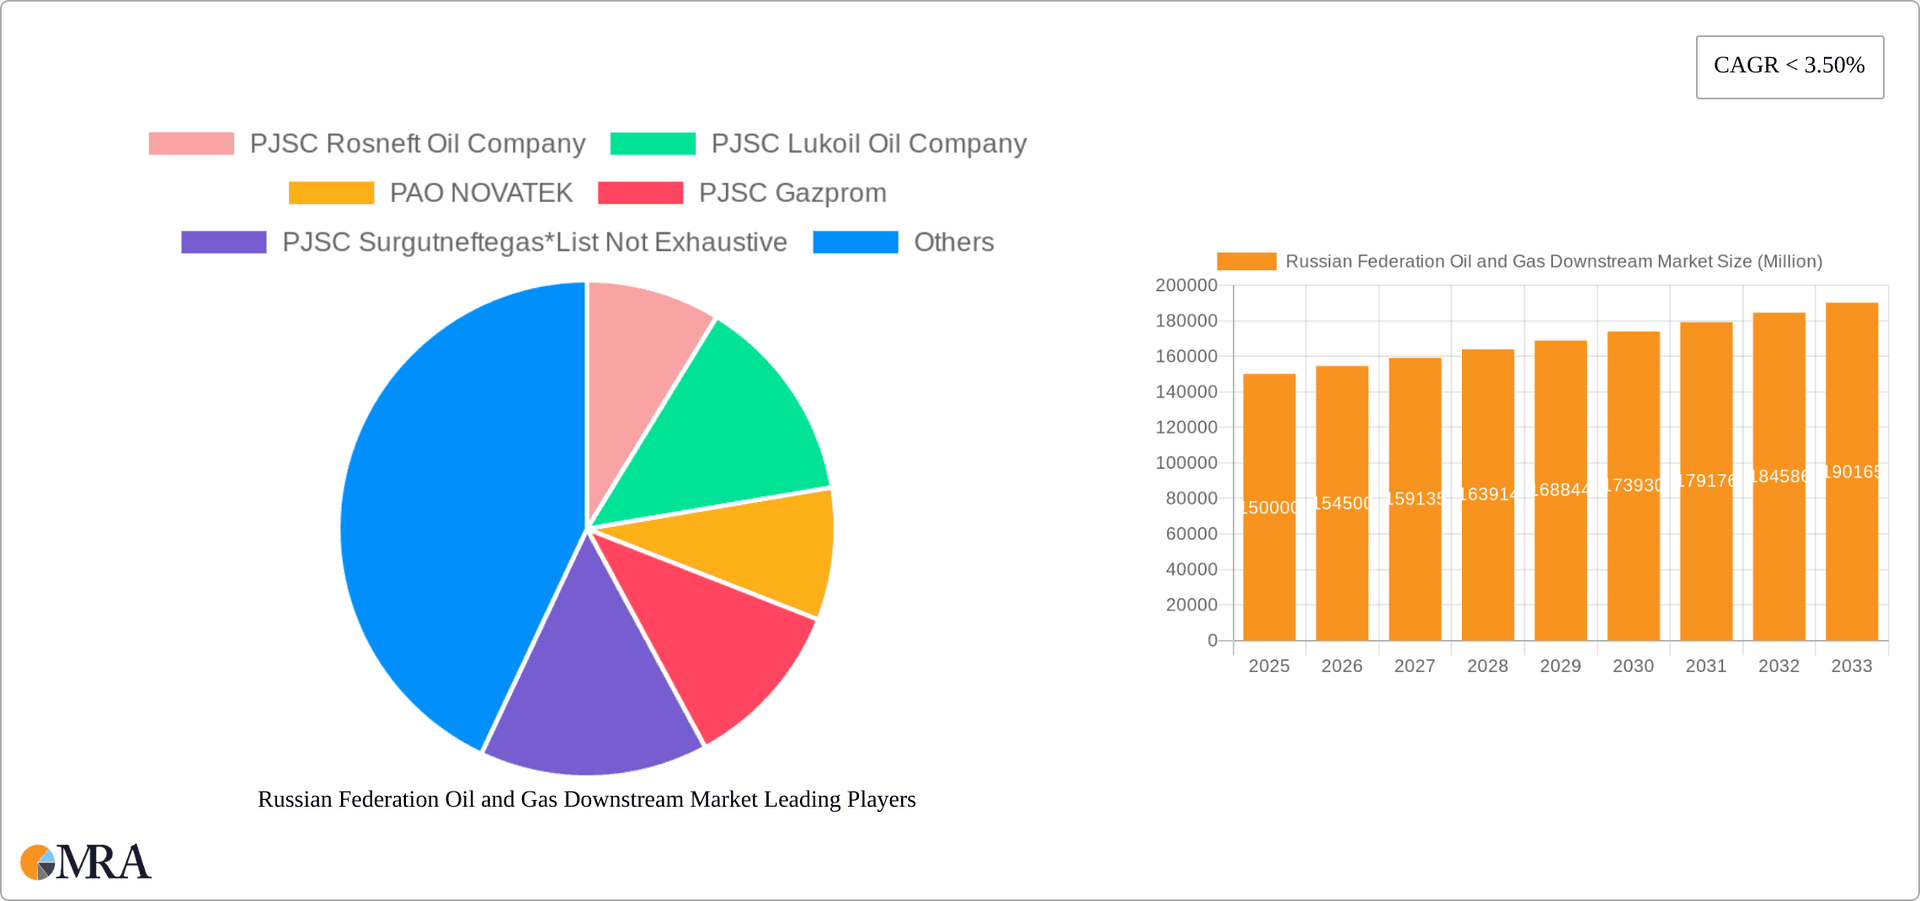Click the yellow PAO NOVATEK legend marker
Viewport: 1920px width, 901px height.
click(330, 192)
